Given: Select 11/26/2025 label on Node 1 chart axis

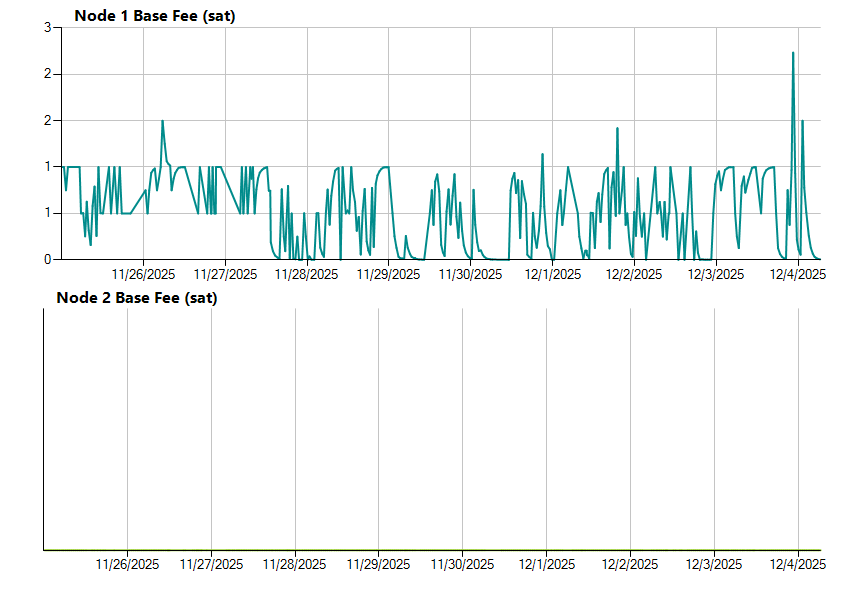Looking at the screenshot, I should point(143,274).
